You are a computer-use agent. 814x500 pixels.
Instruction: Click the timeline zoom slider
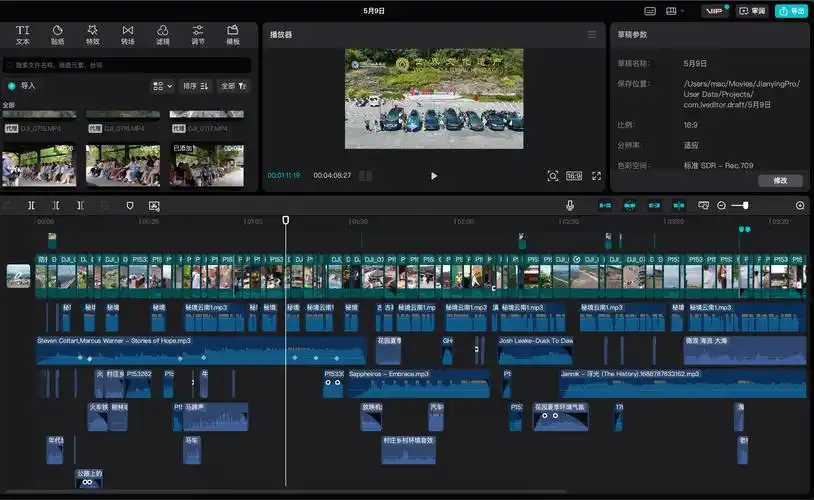click(x=743, y=205)
